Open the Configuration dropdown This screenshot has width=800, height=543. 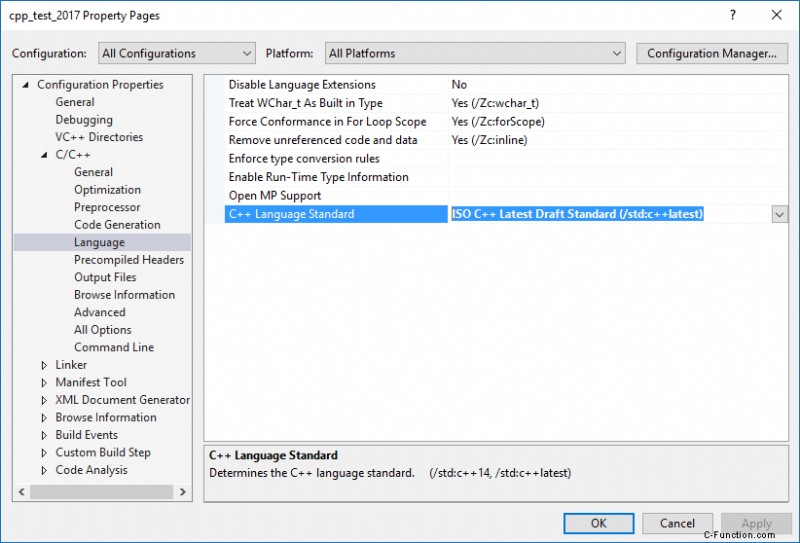pyautogui.click(x=176, y=53)
